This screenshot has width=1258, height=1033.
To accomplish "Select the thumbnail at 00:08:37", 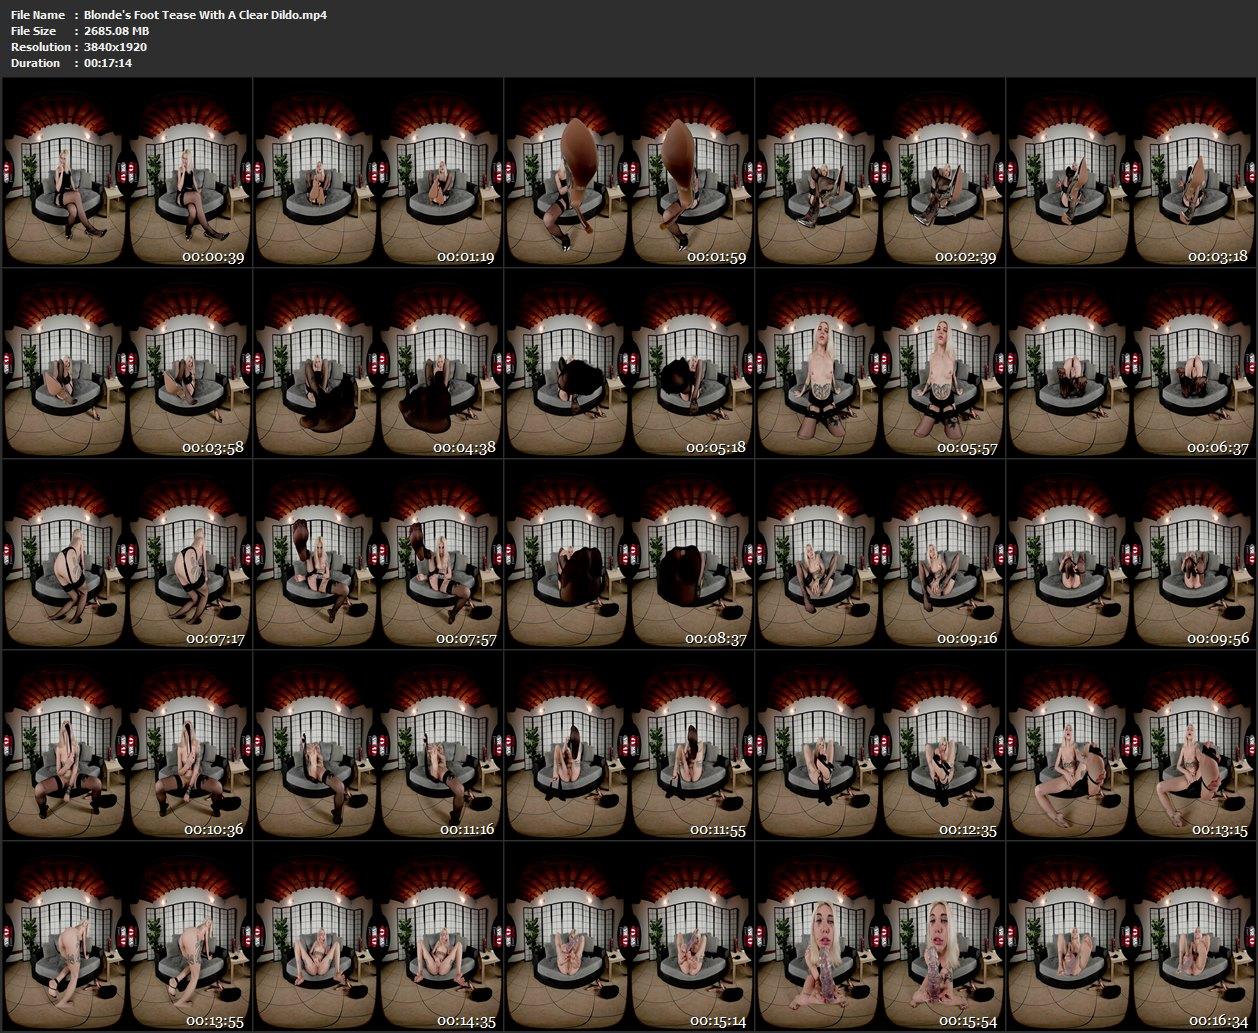I will tap(629, 555).
